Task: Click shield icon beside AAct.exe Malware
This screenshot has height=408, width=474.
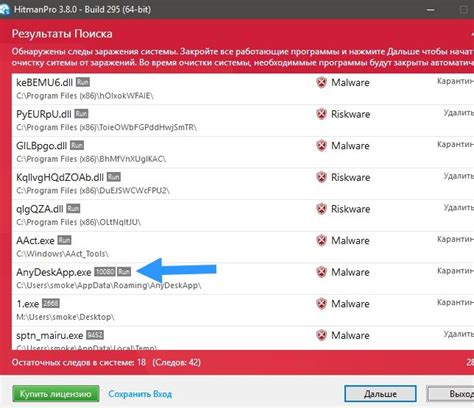Action: 321,240
